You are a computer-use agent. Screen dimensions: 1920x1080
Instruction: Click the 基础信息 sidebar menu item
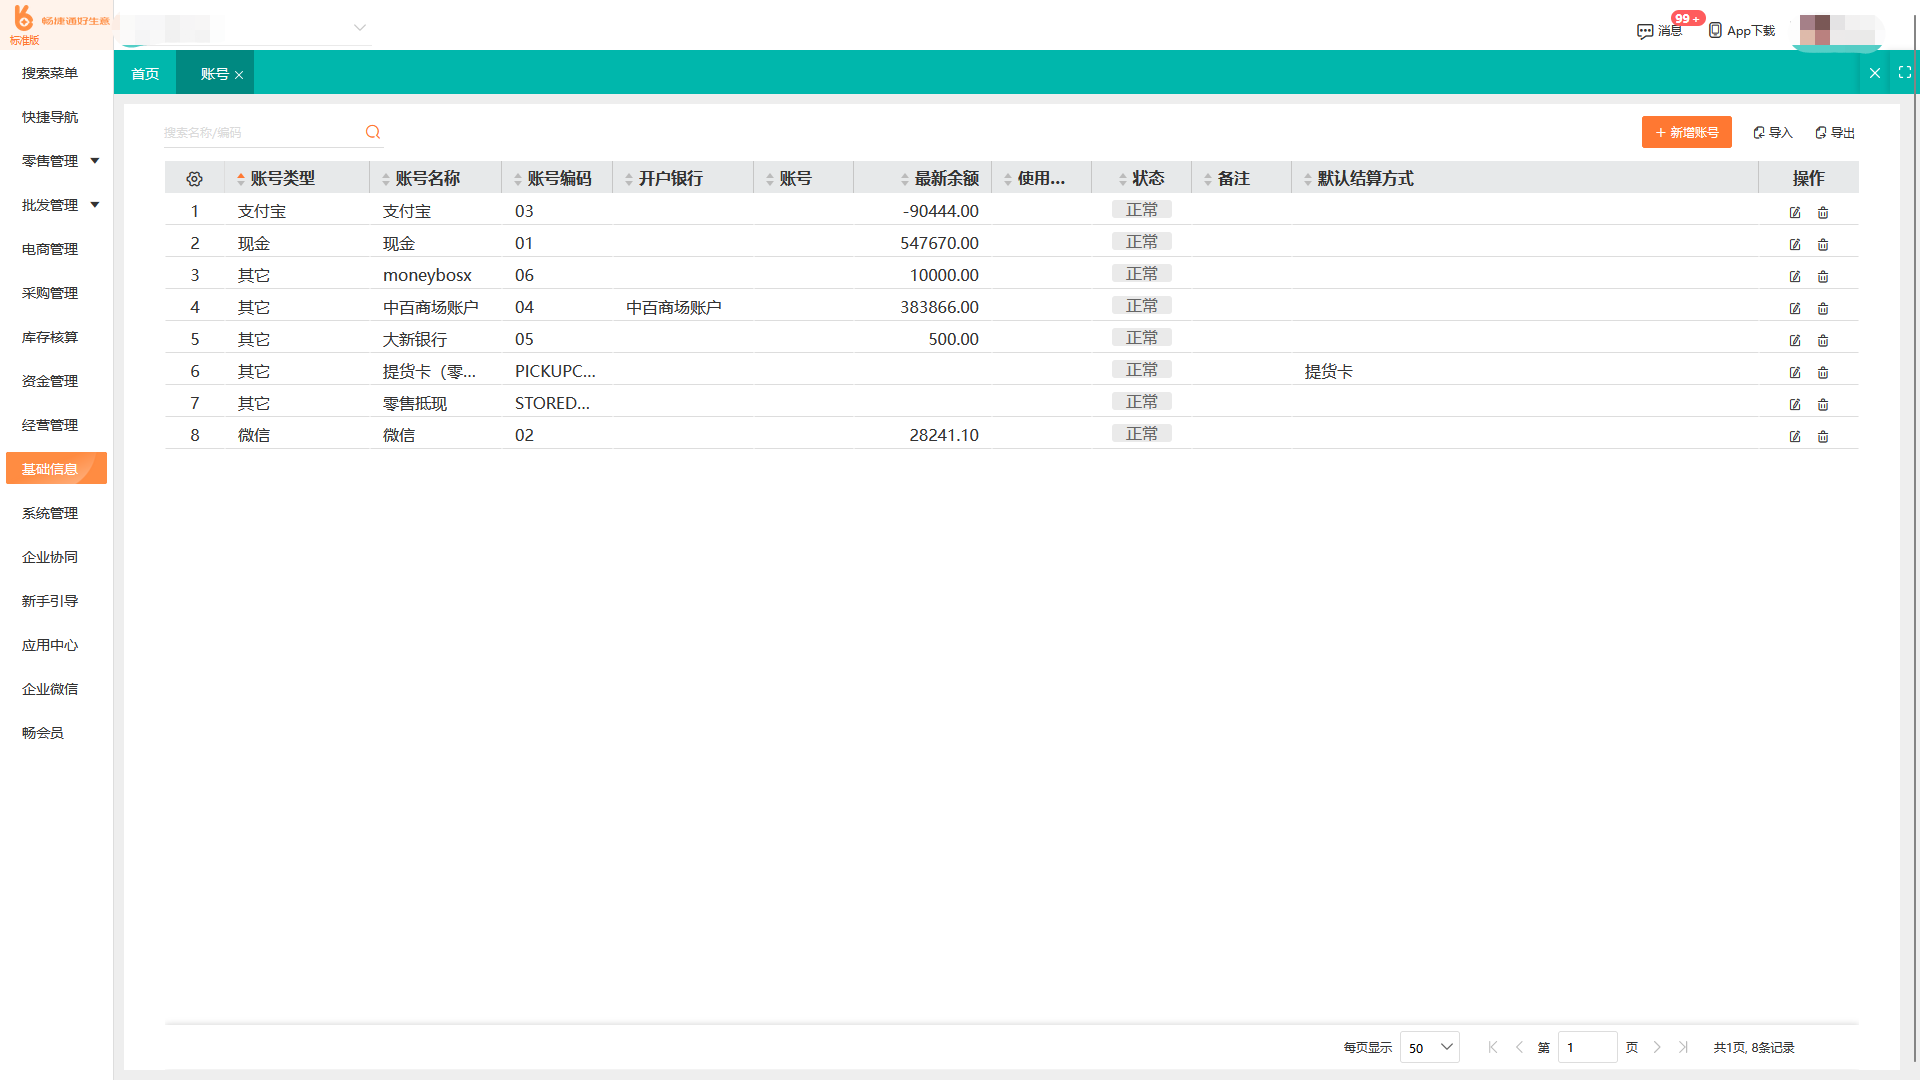click(x=53, y=468)
